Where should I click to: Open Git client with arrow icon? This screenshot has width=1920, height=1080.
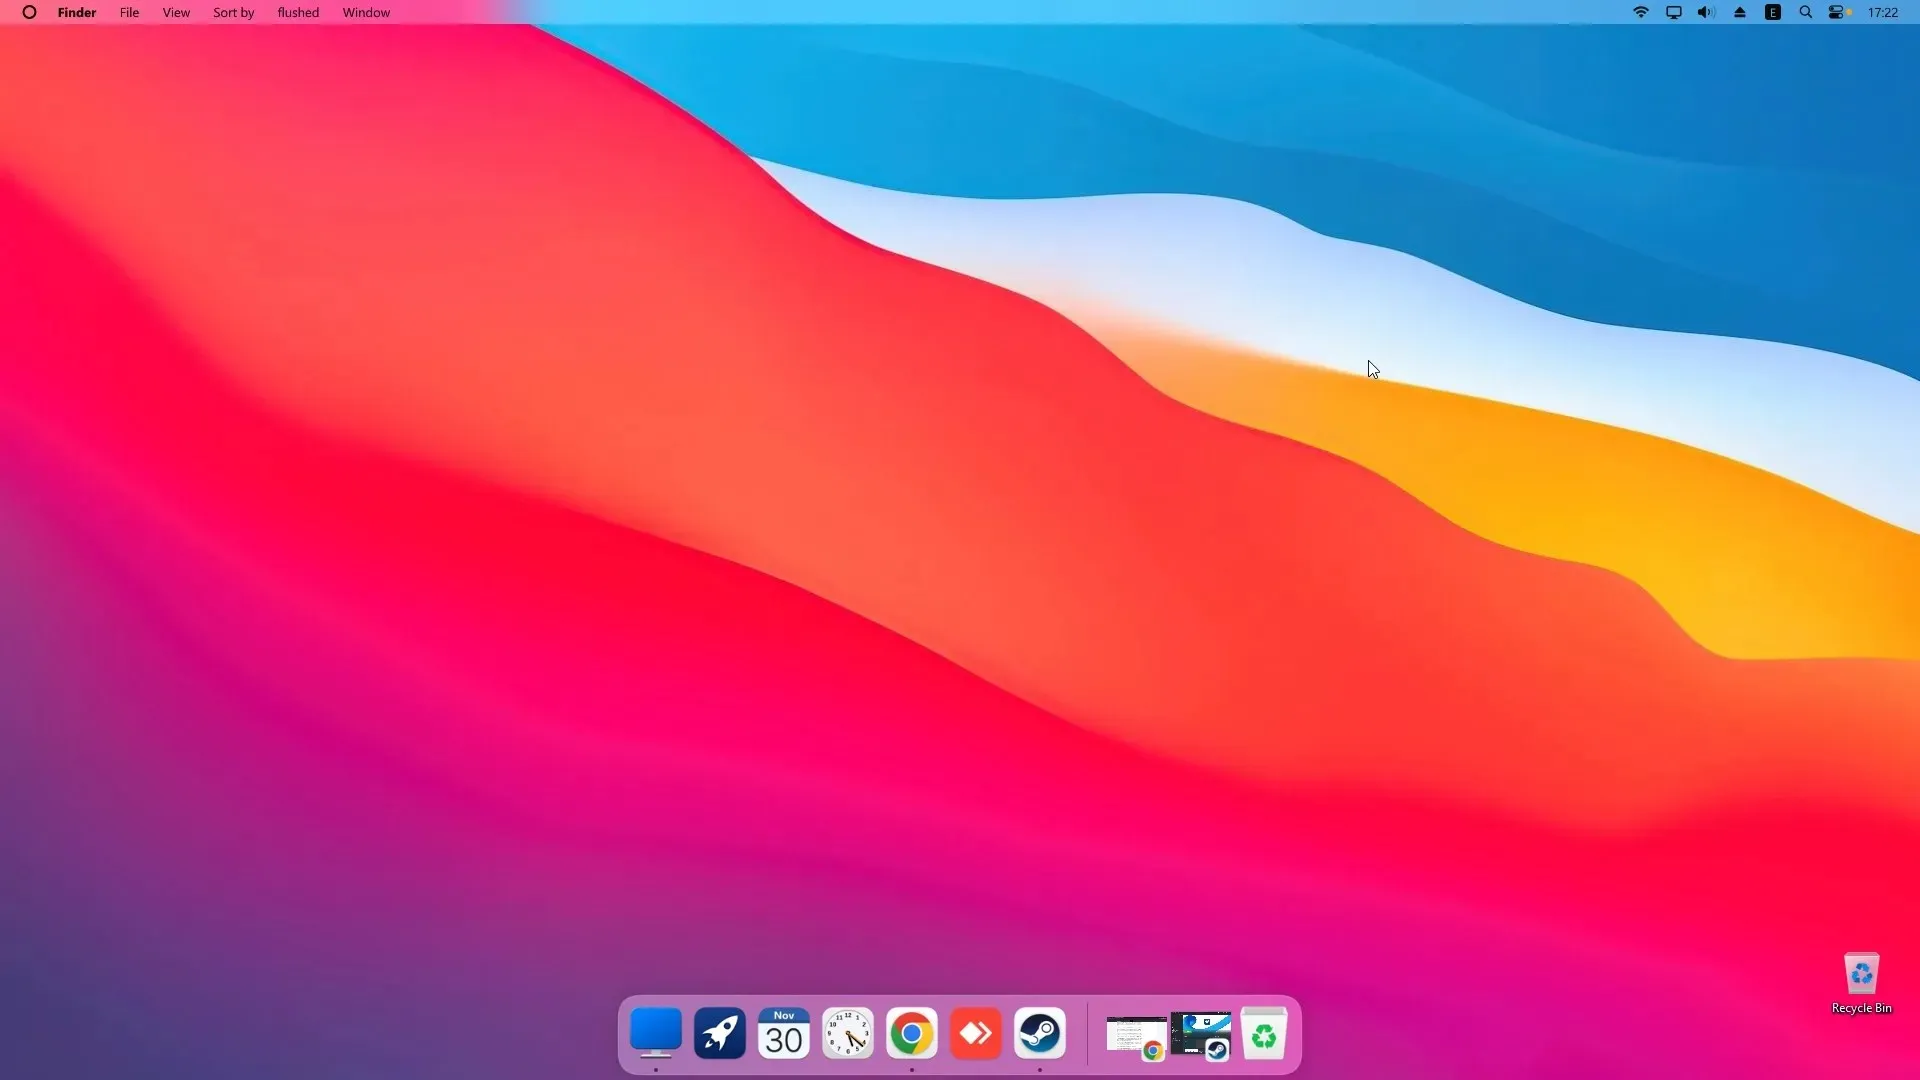click(976, 1034)
